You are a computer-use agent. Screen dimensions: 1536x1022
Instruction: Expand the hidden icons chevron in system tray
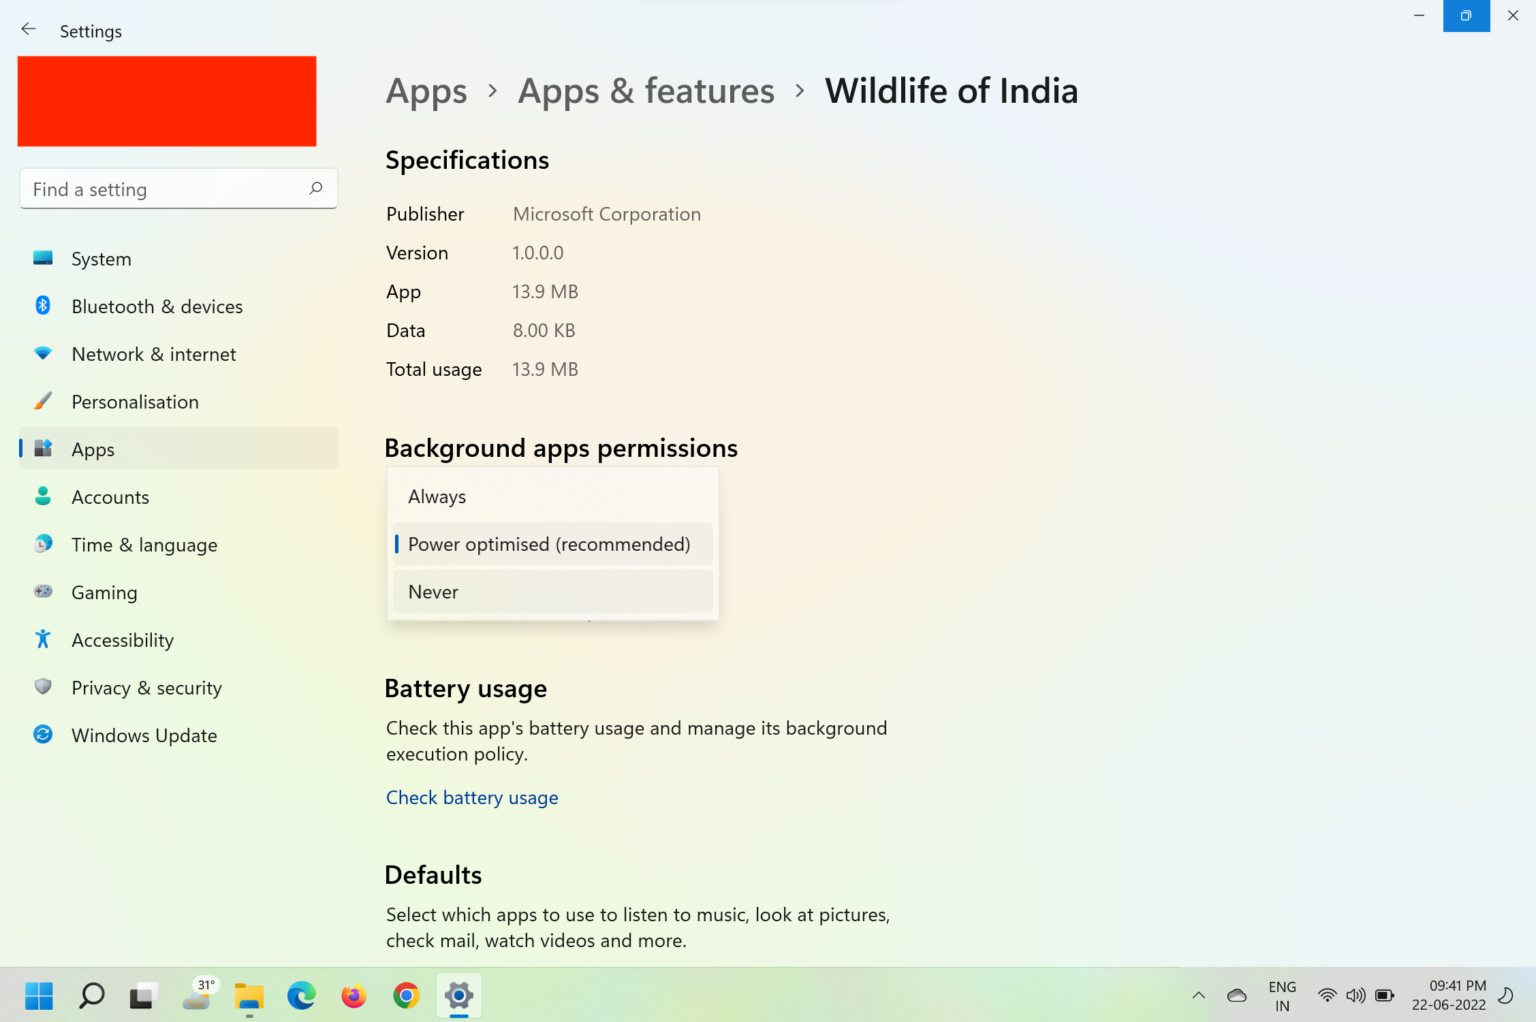point(1198,995)
